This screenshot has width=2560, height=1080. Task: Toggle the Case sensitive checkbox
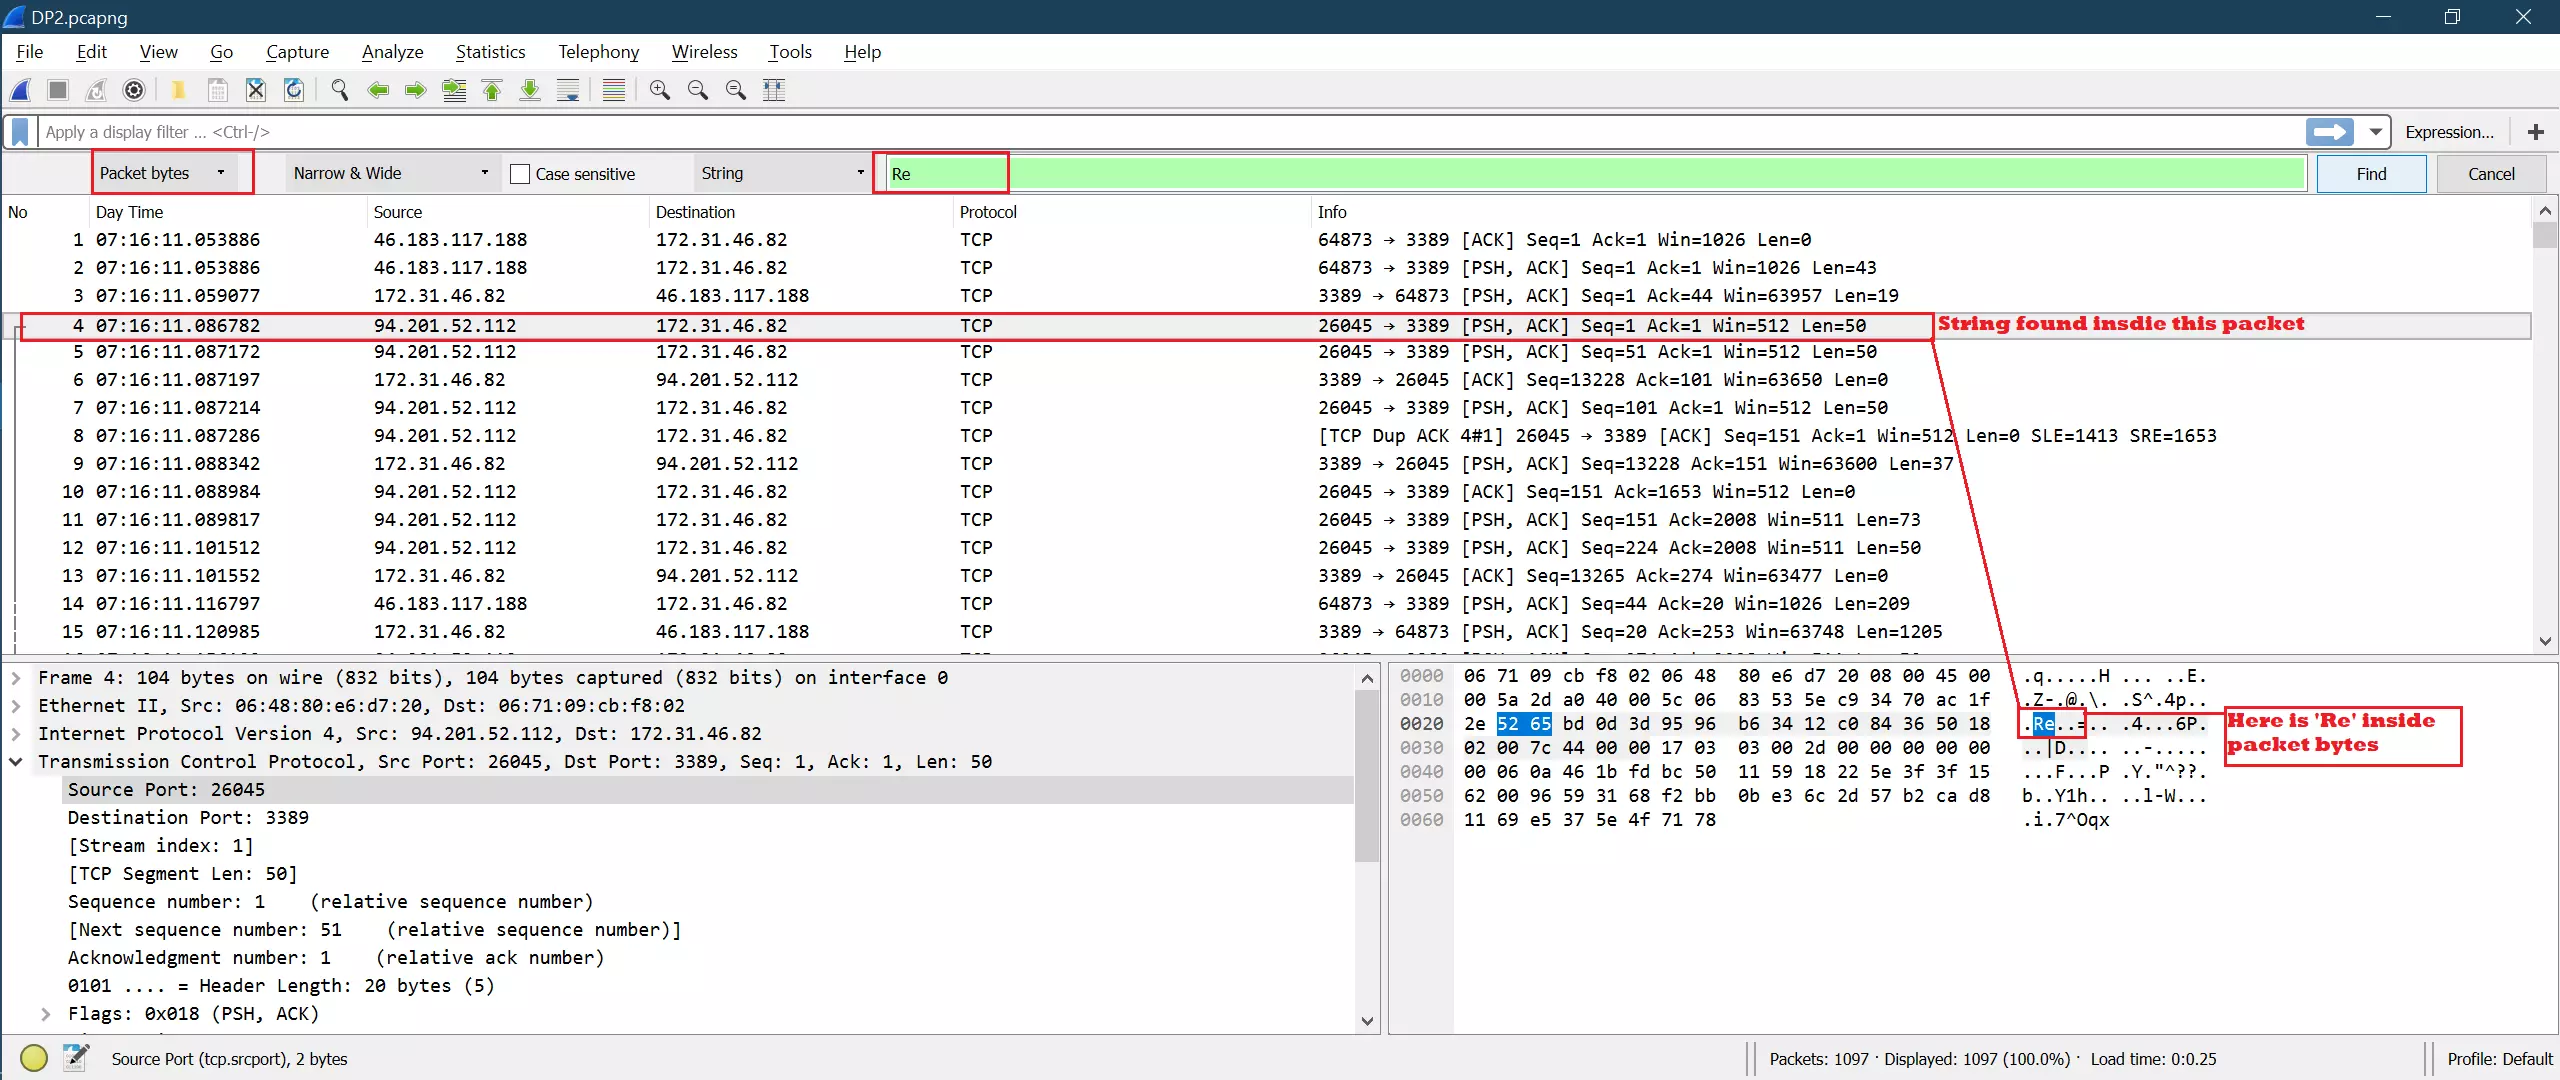click(518, 173)
